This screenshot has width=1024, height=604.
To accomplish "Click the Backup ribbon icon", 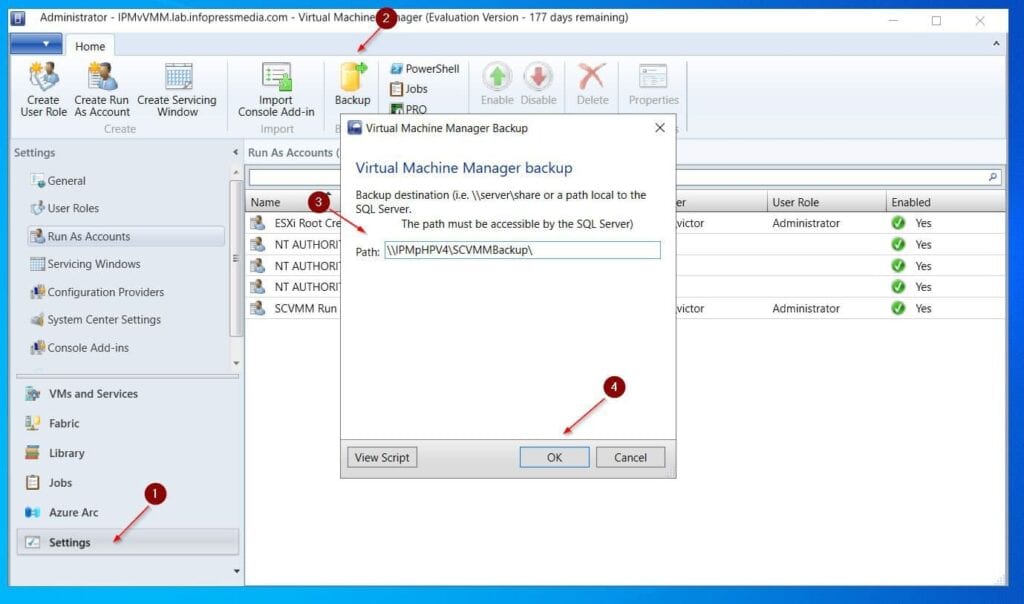I will pos(353,84).
